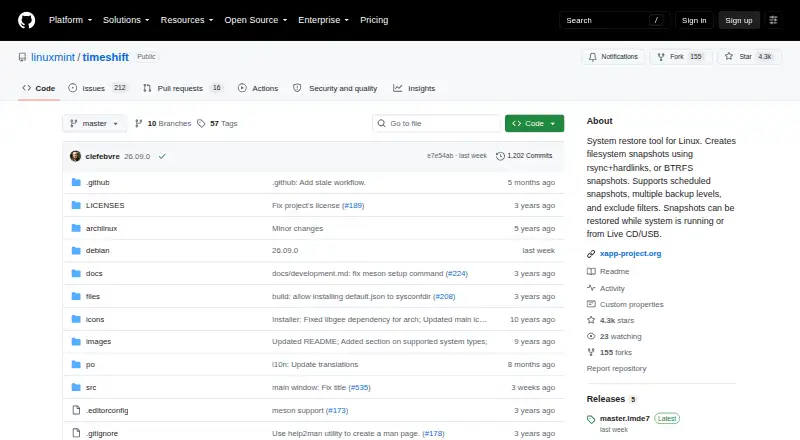View the 1,202 Commits link
800x440 pixels.
coord(524,156)
